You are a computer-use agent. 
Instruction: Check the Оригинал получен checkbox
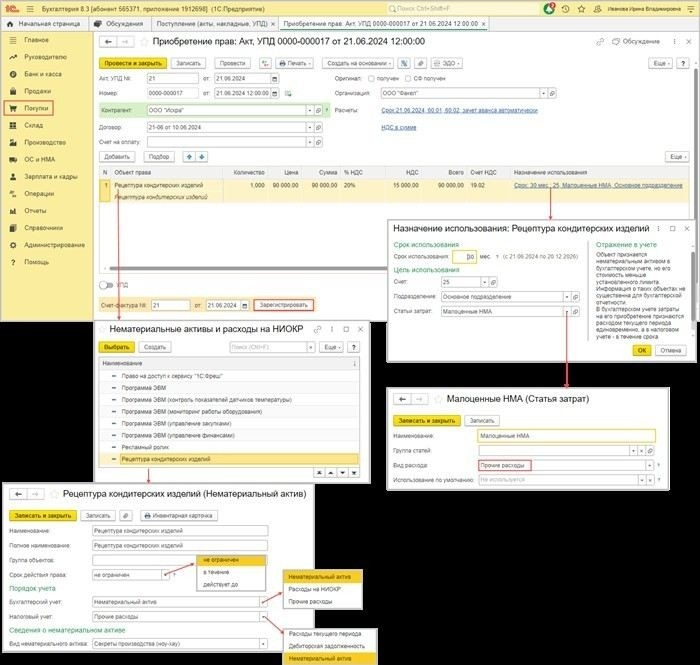pos(372,77)
